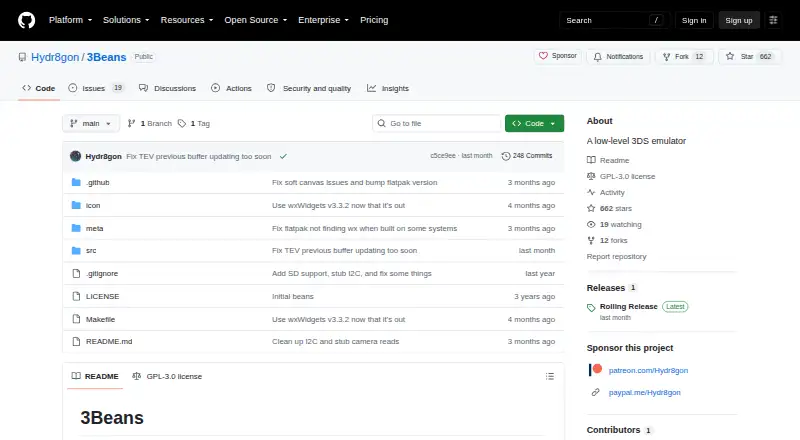This screenshot has height=440, width=800.
Task: Star the 3Beans repository
Action: (749, 56)
